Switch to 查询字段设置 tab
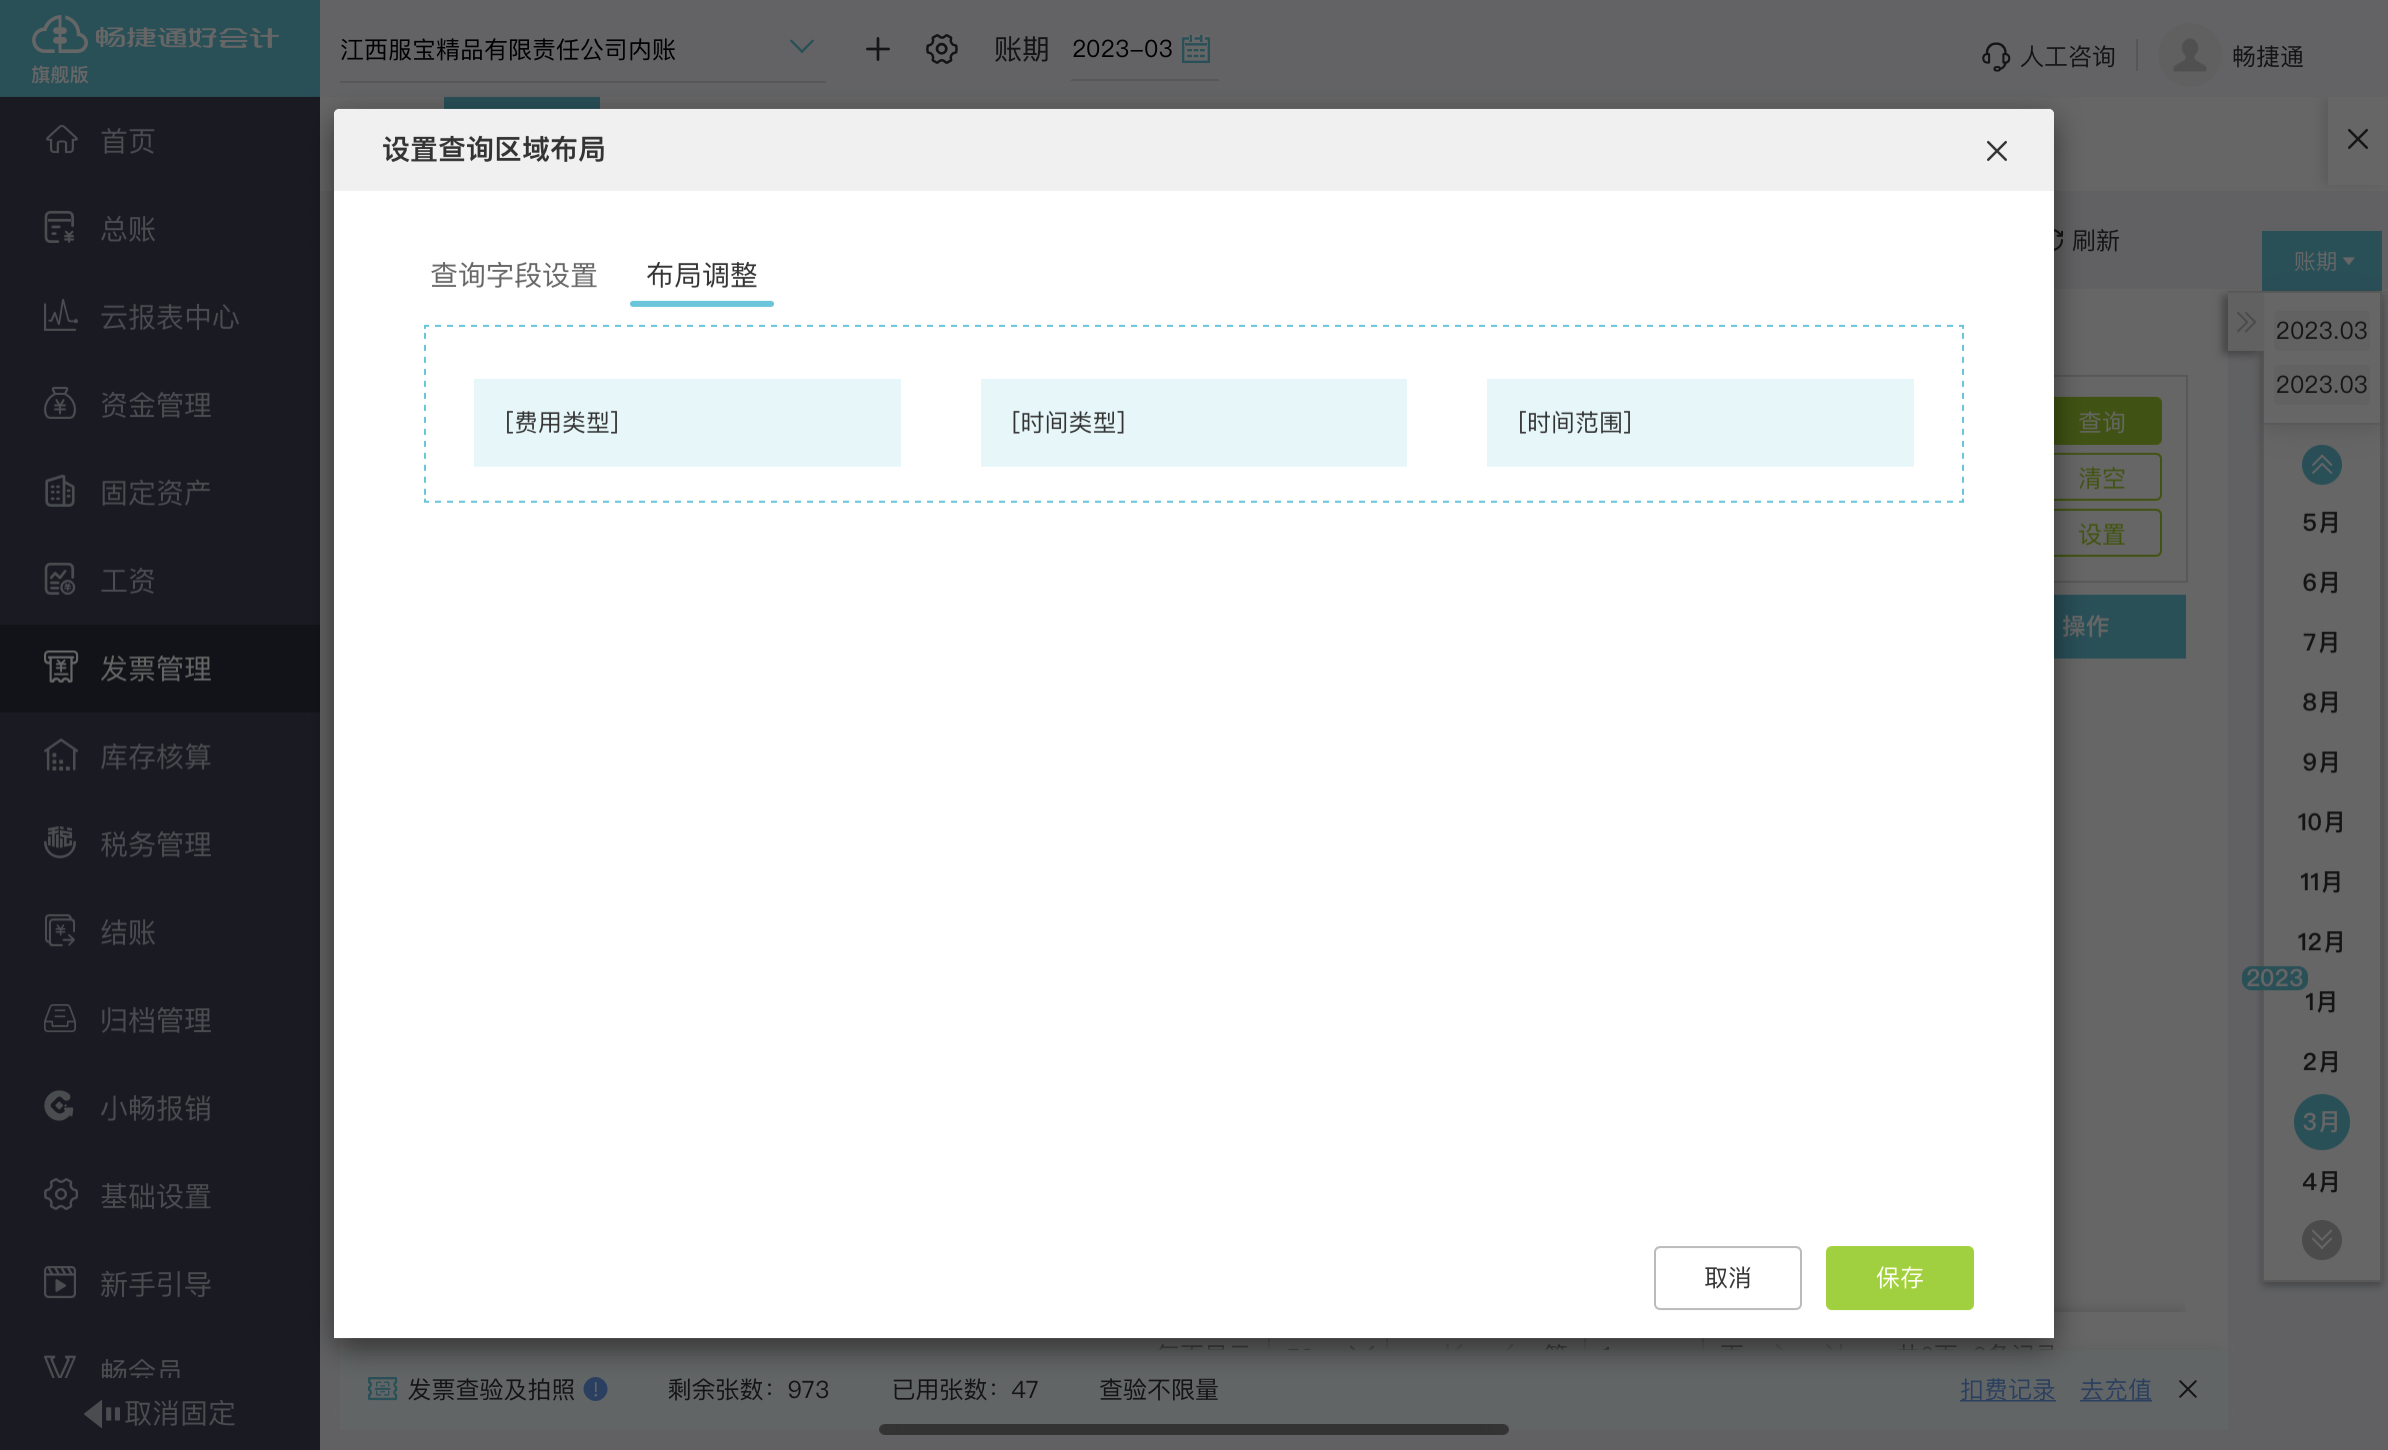Screen dimensions: 2388x1450 pos(512,275)
